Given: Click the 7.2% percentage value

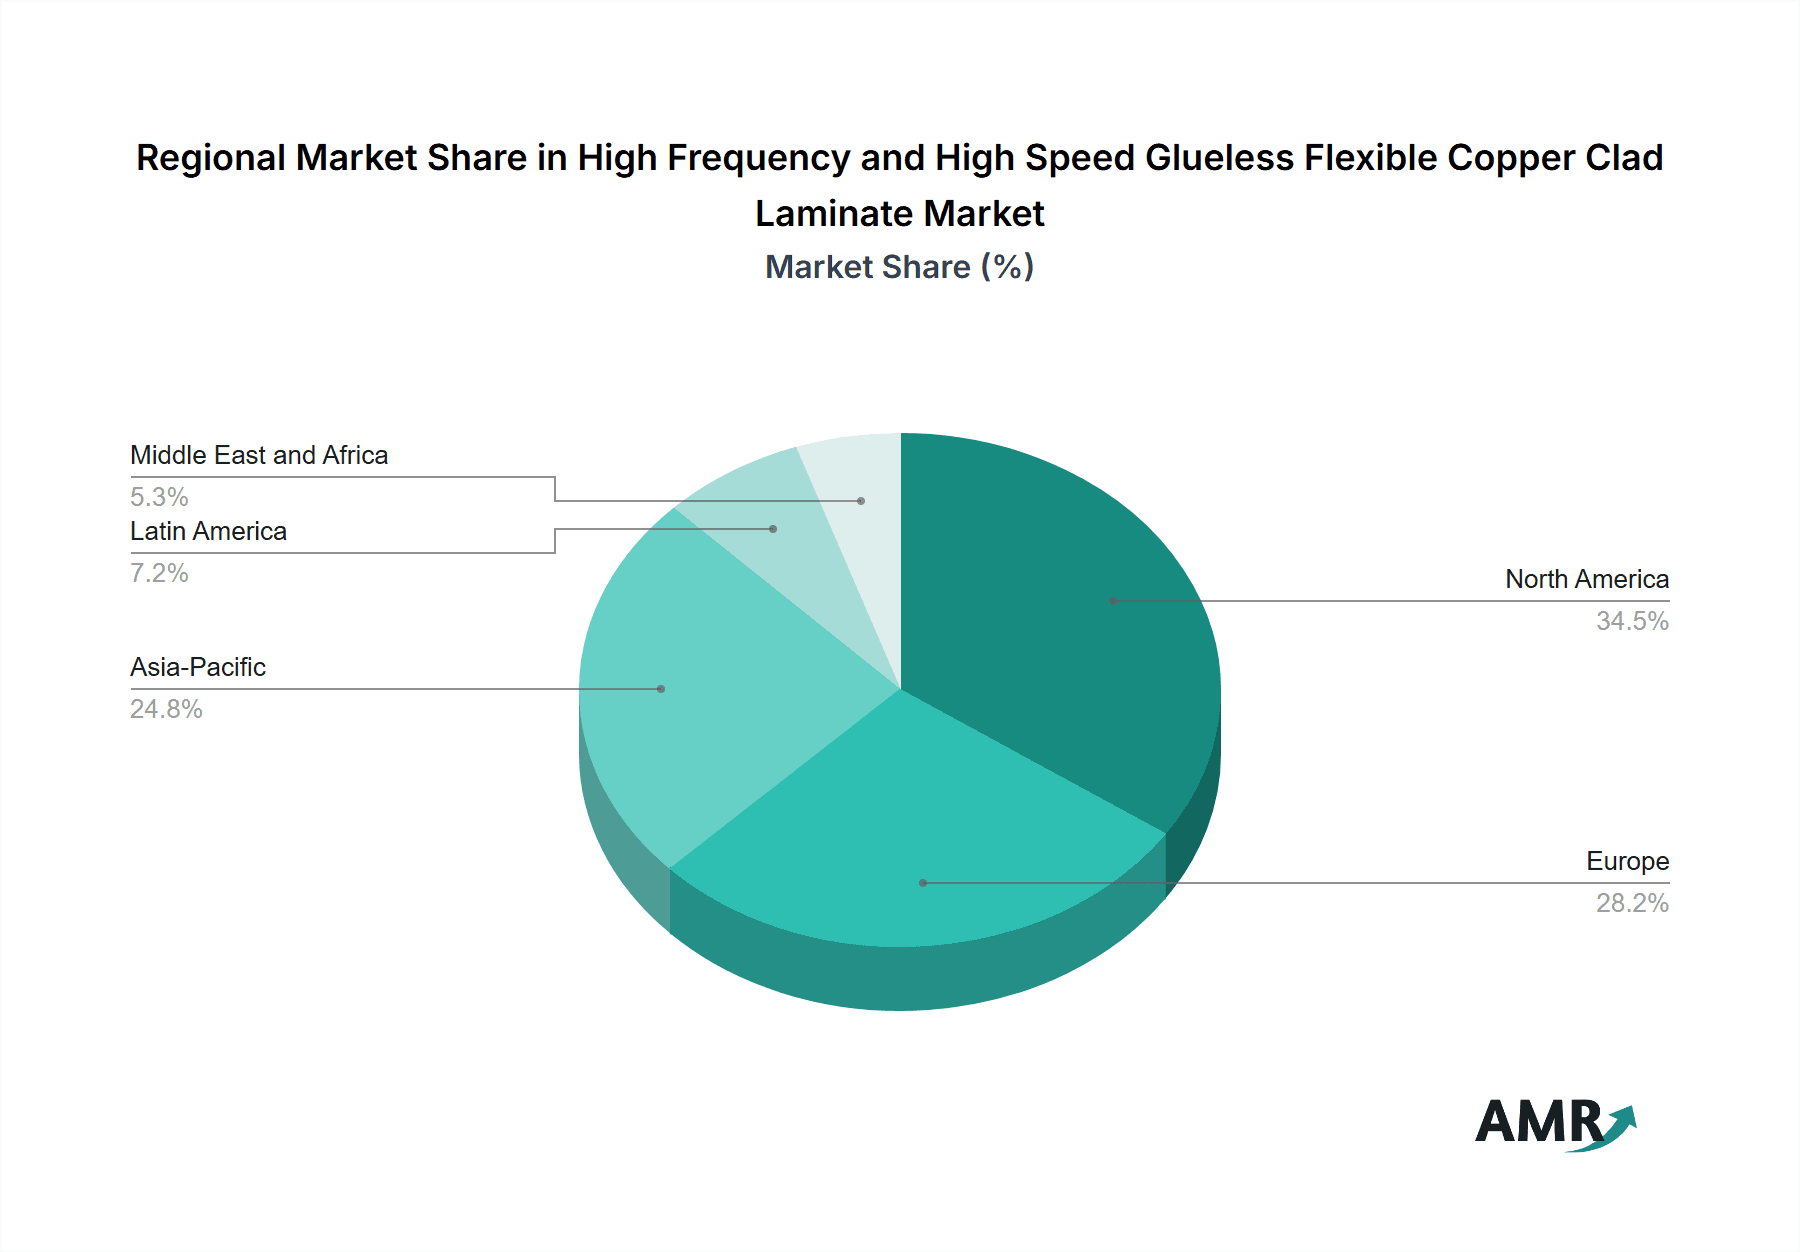Looking at the screenshot, I should click(158, 573).
